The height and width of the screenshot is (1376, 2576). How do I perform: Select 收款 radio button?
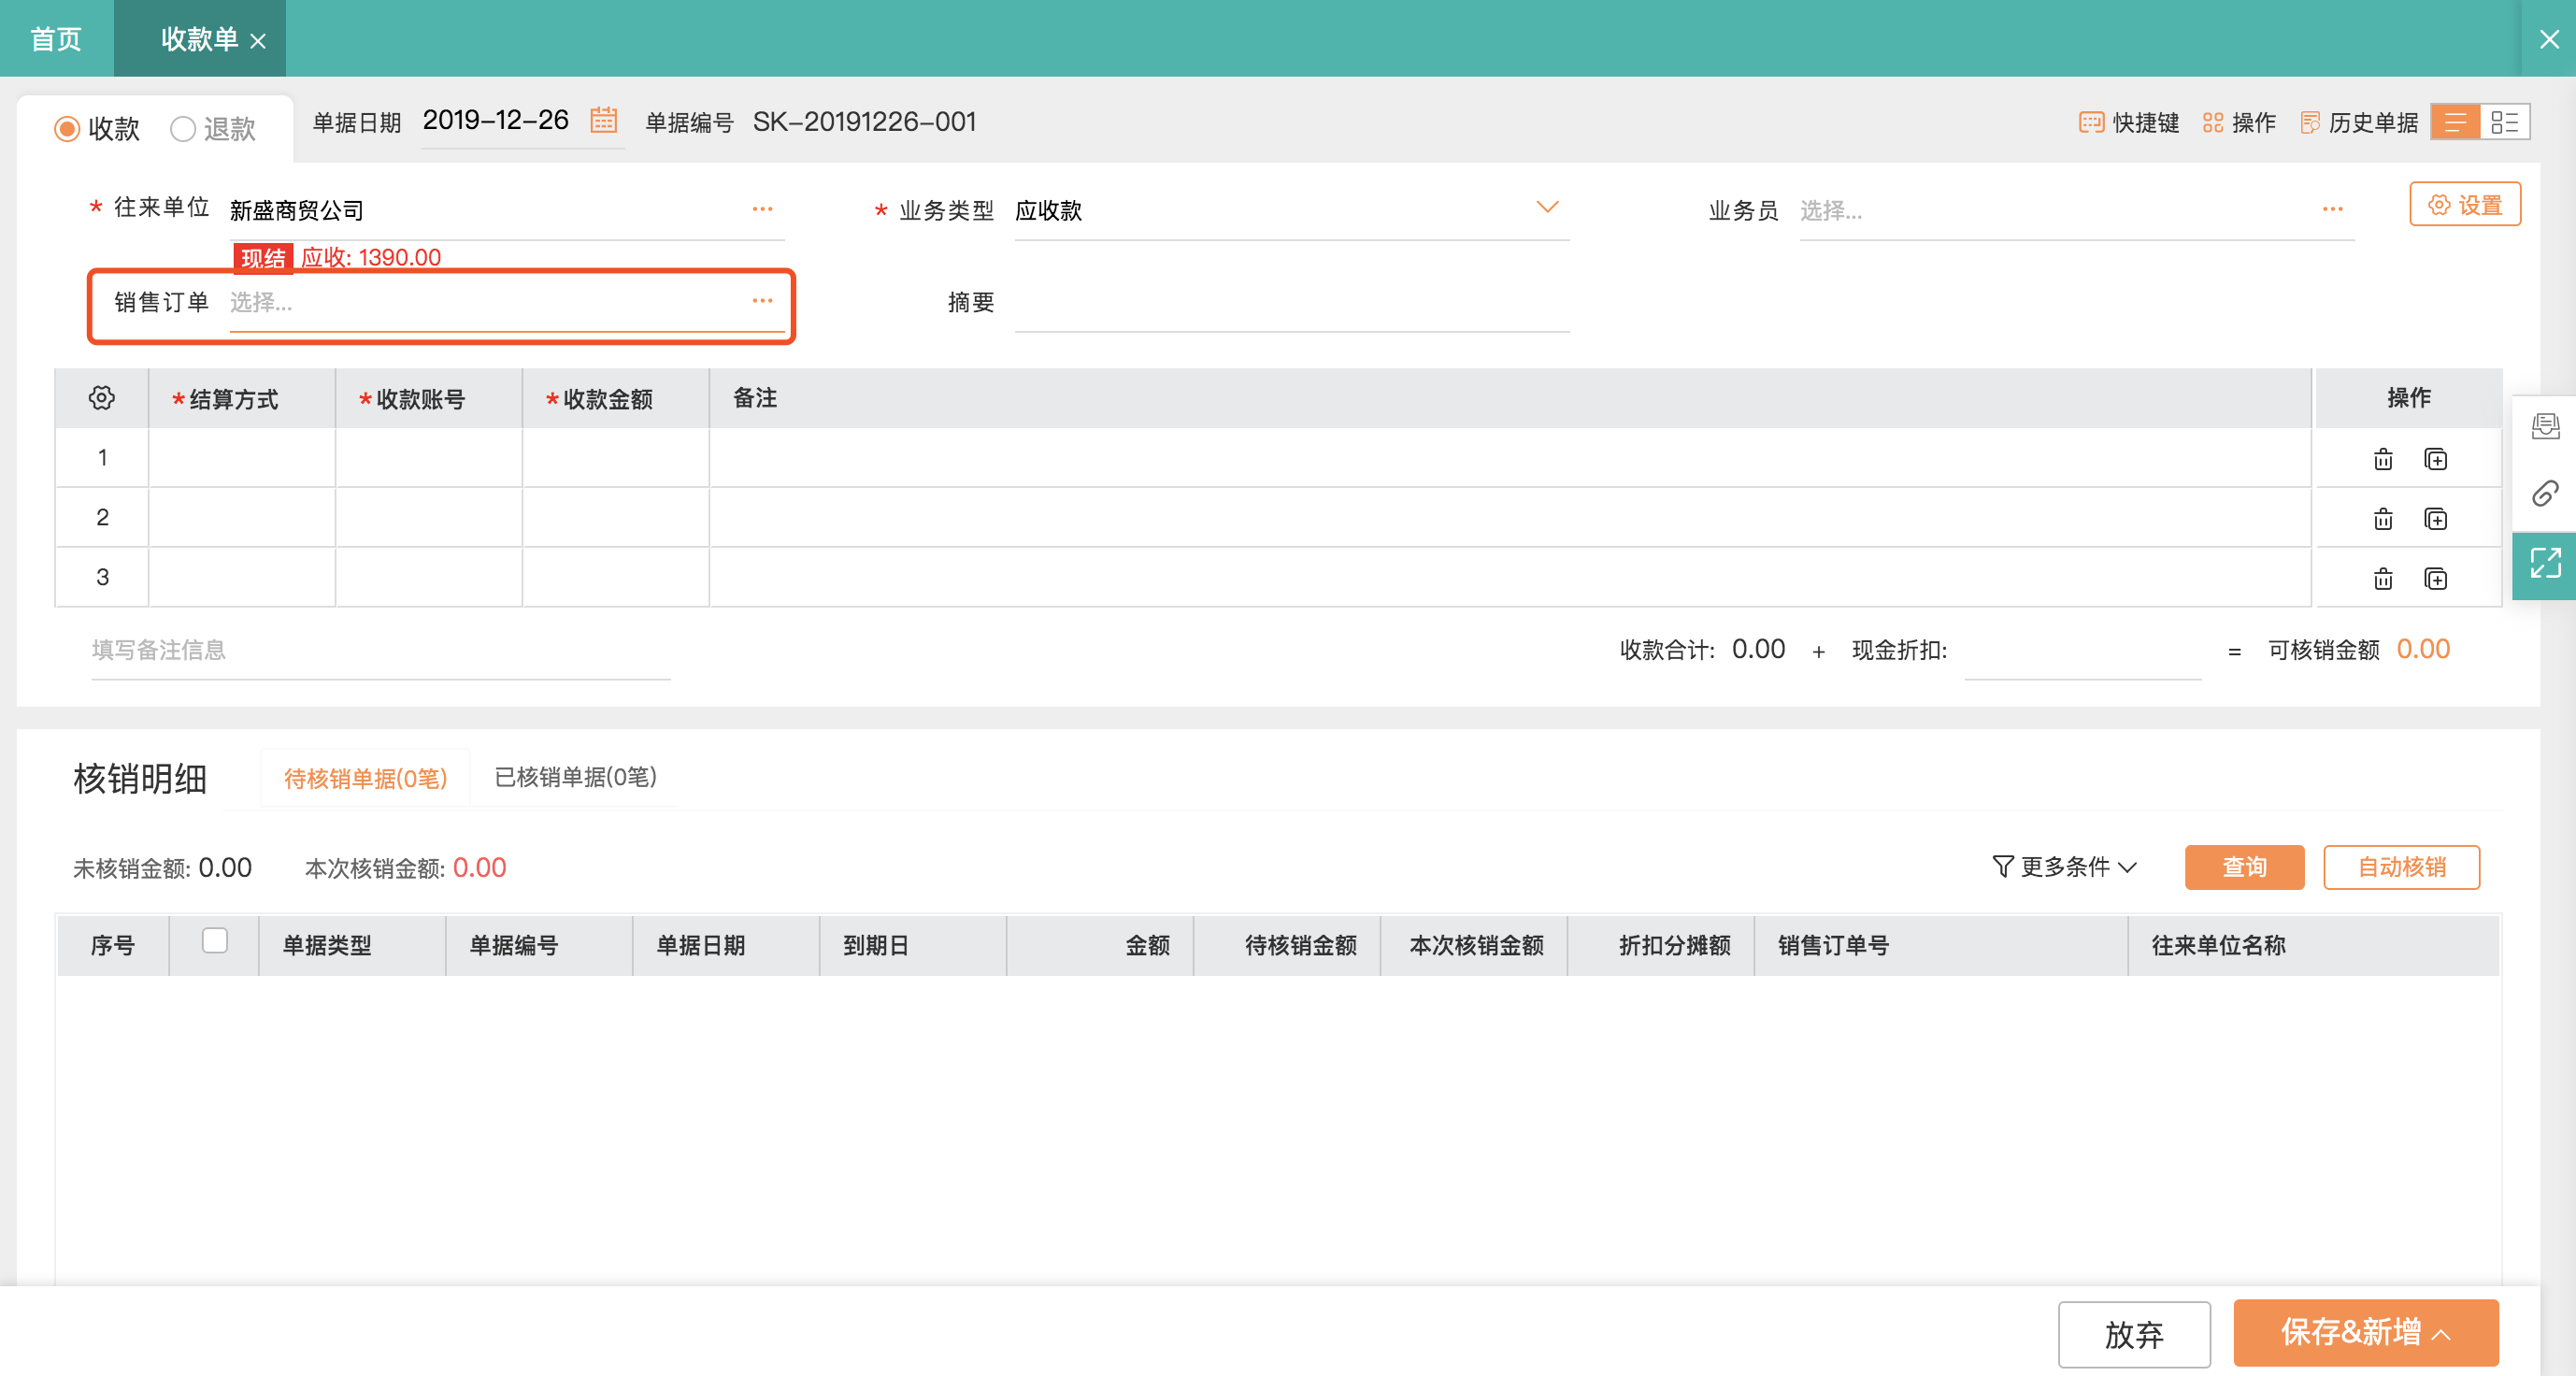pos(64,126)
